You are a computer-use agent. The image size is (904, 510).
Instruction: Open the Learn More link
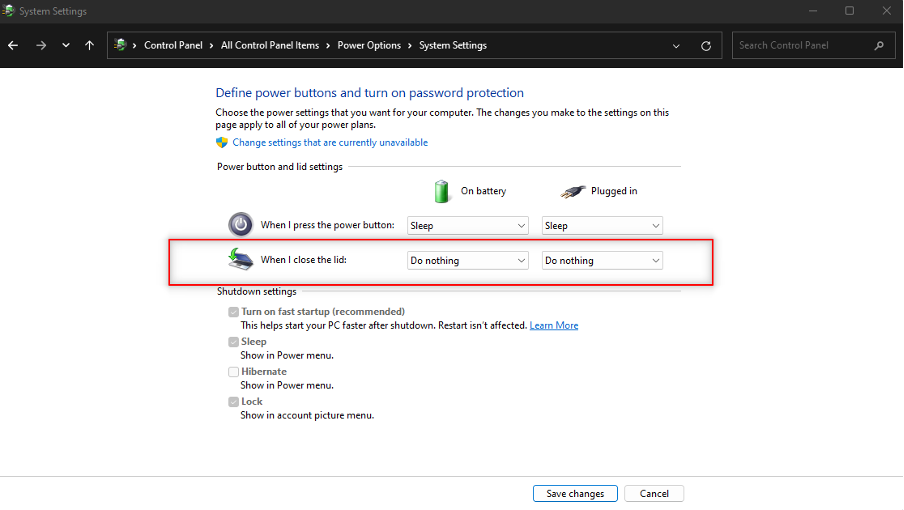click(553, 326)
